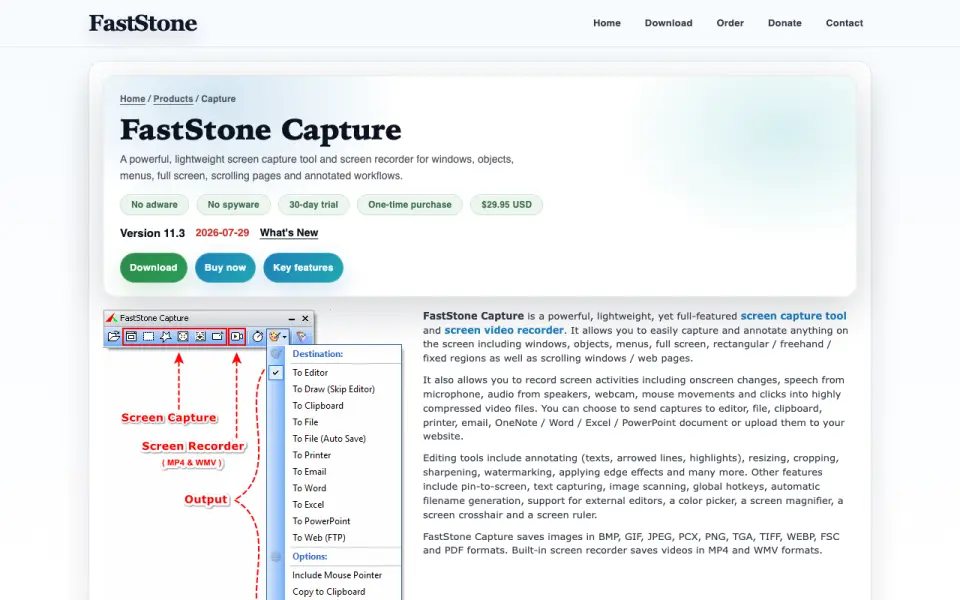Click the 30-day trial badge
960x600 pixels.
click(313, 204)
